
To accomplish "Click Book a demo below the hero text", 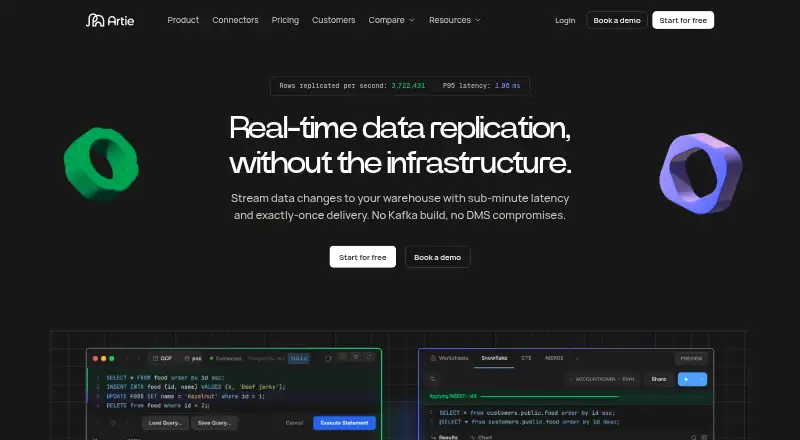I will pyautogui.click(x=438, y=257).
